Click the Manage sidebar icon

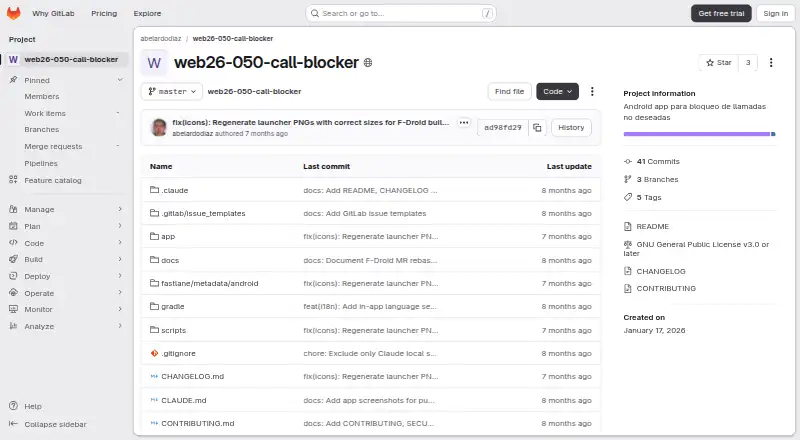13,209
